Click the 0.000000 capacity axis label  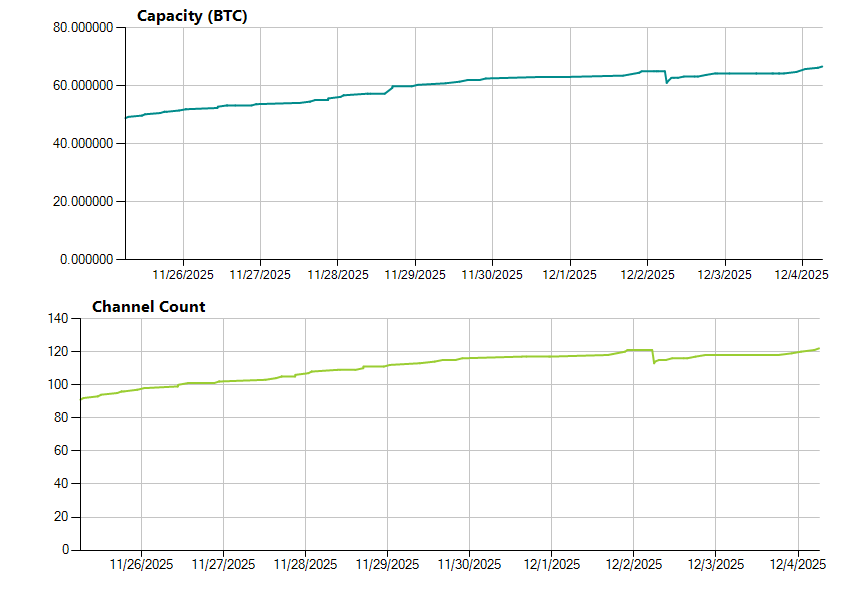[x=86, y=259]
